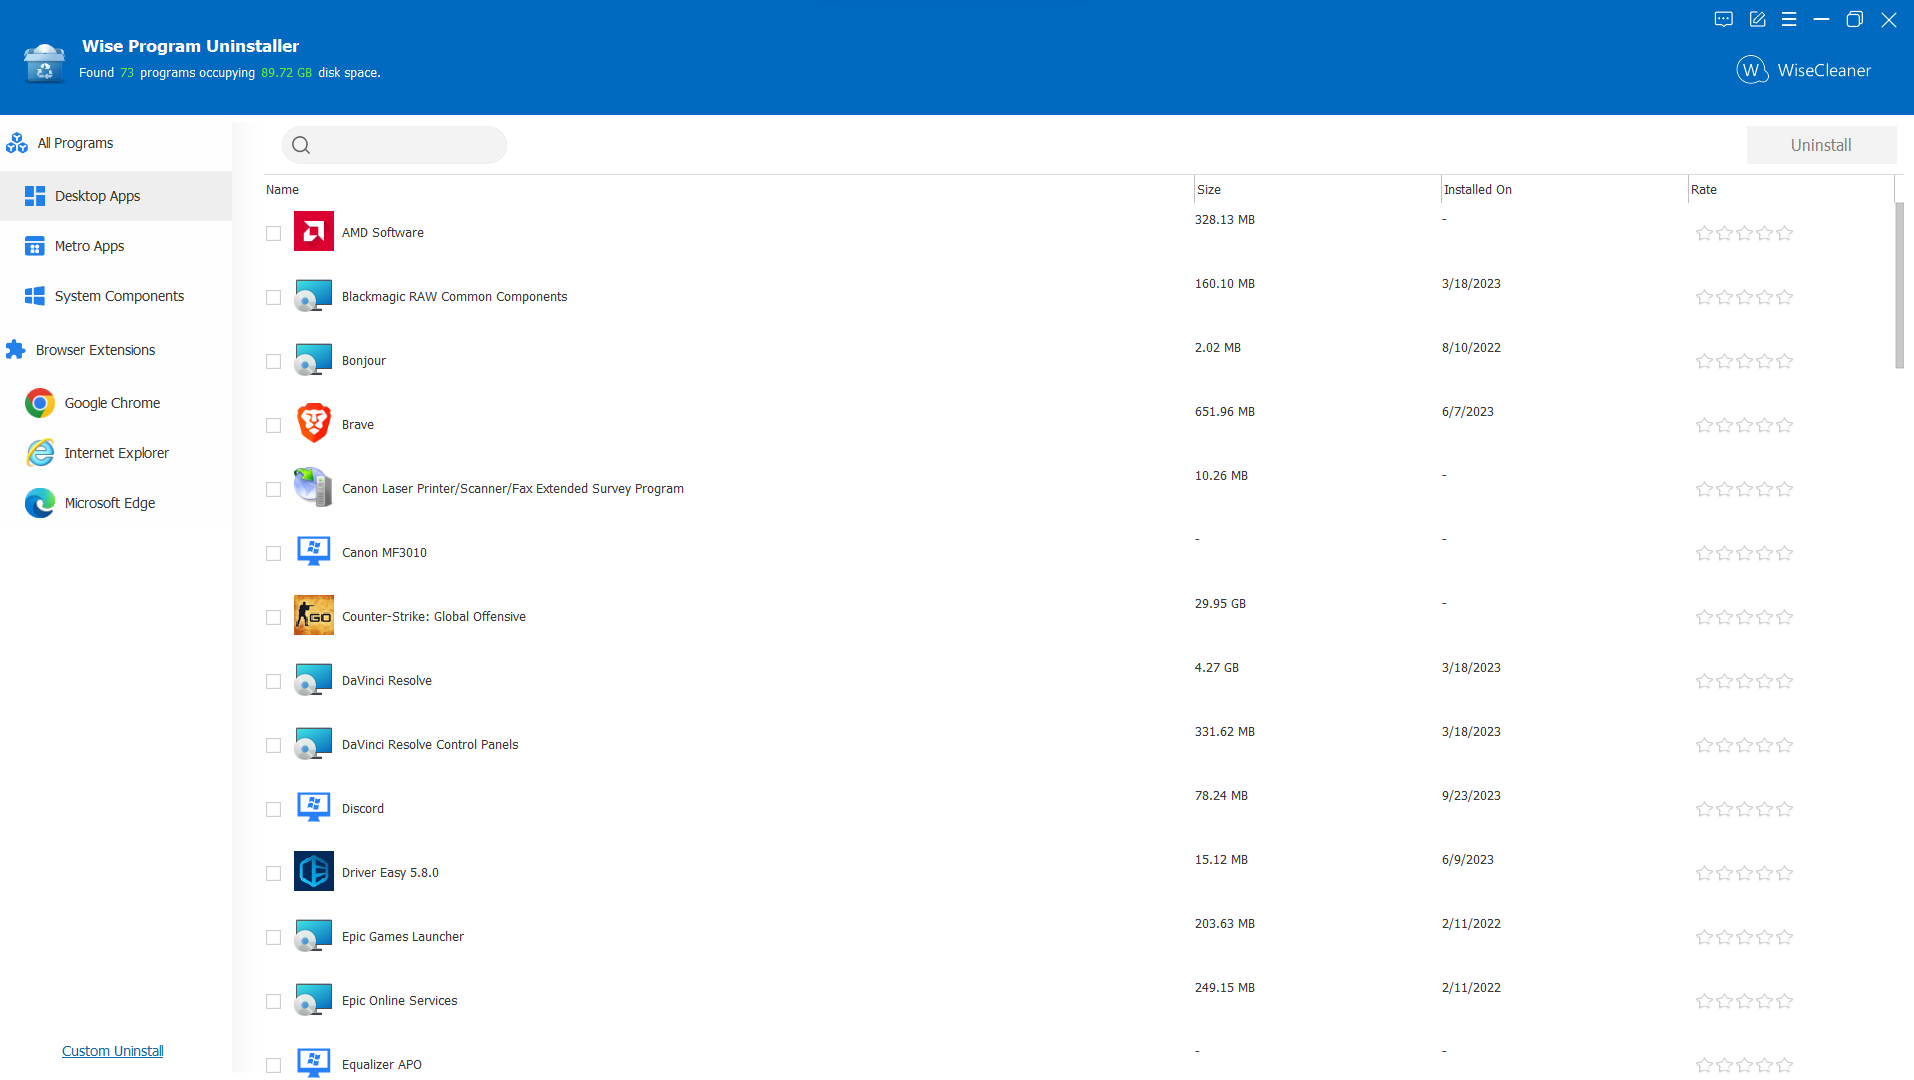Screen dimensions: 1914x1080
Task: Click the Browser Extensions puzzle icon
Action: [x=15, y=349]
